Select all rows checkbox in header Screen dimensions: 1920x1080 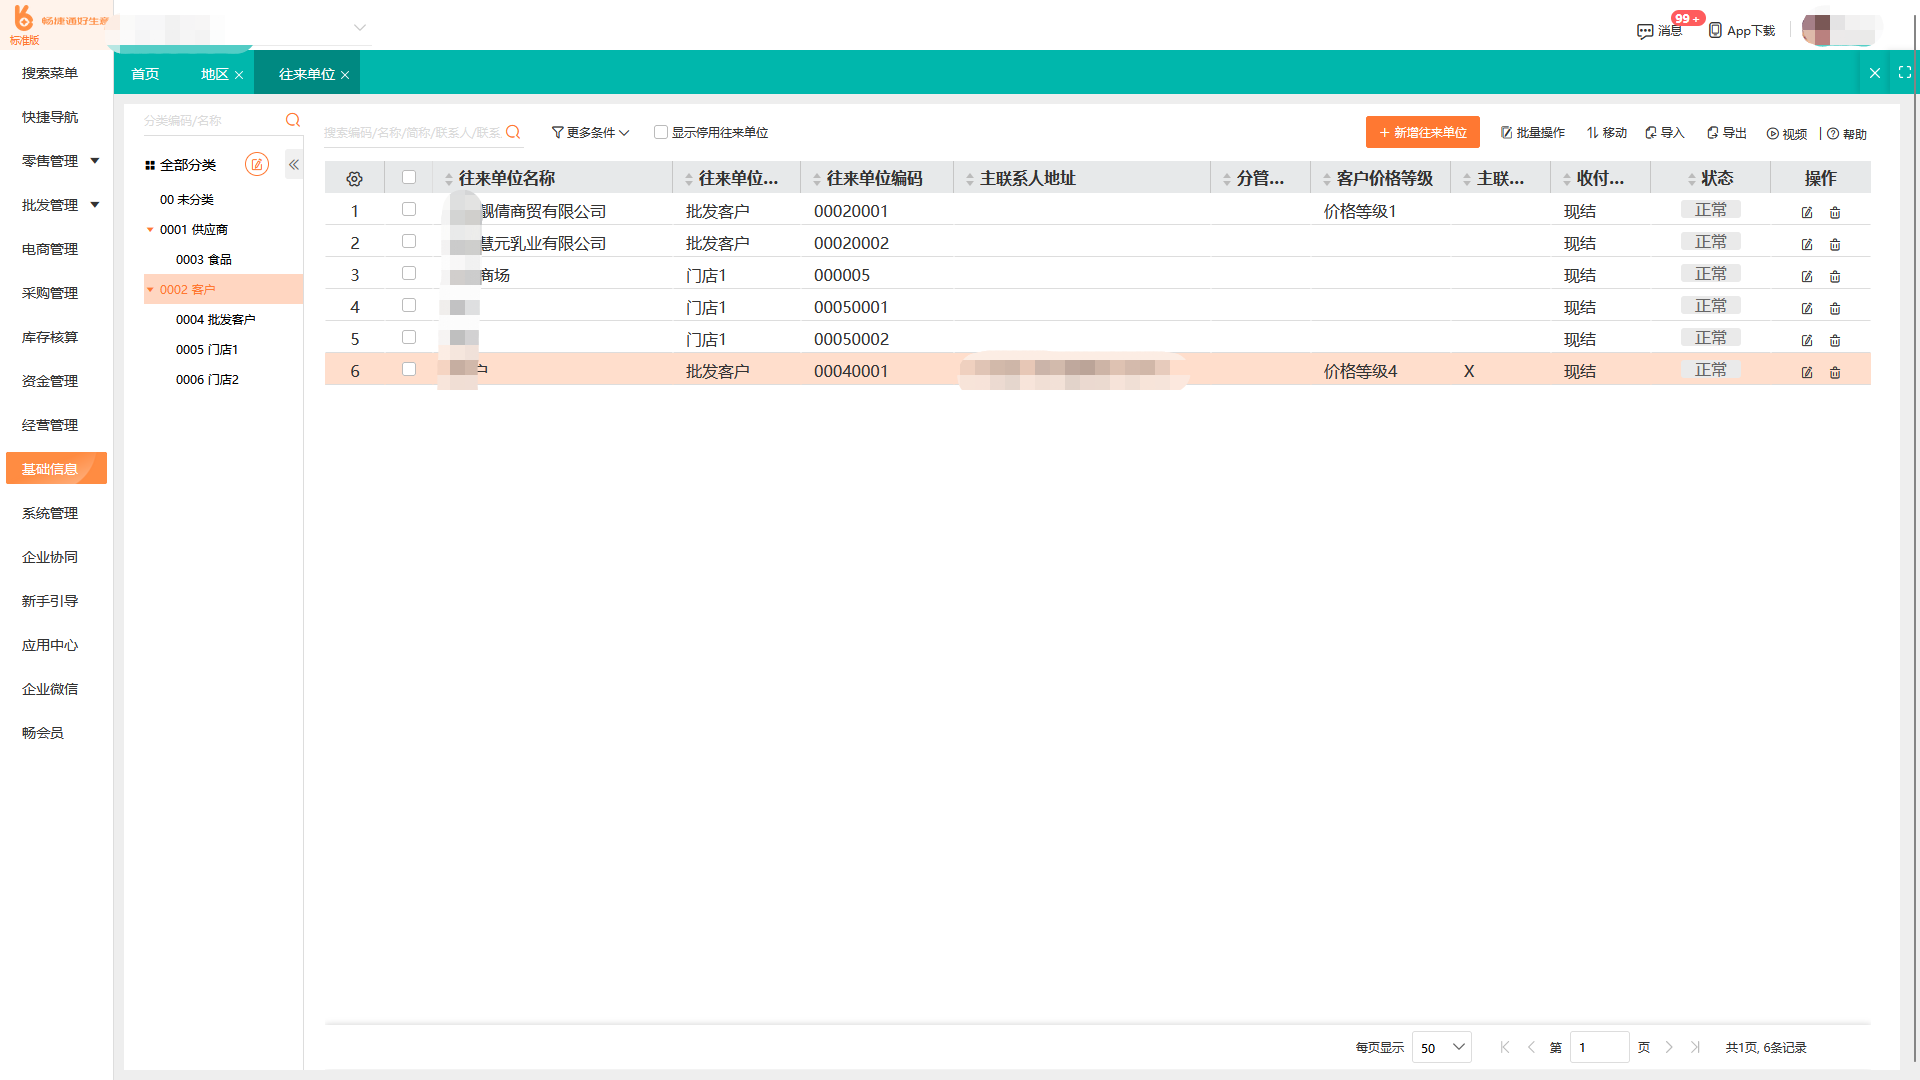click(410, 177)
